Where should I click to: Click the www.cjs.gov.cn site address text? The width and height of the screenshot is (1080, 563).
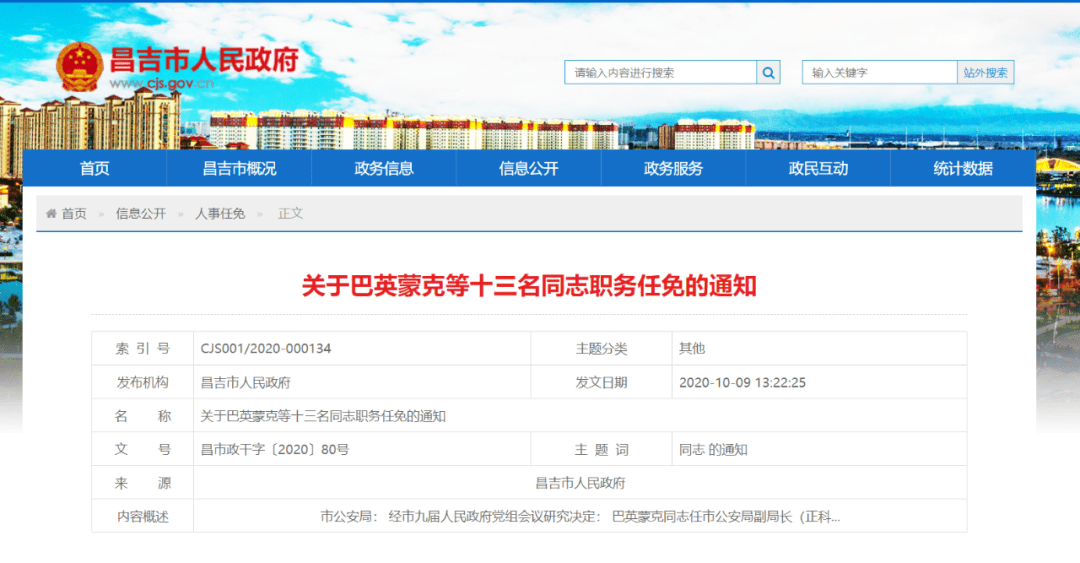pos(161,84)
